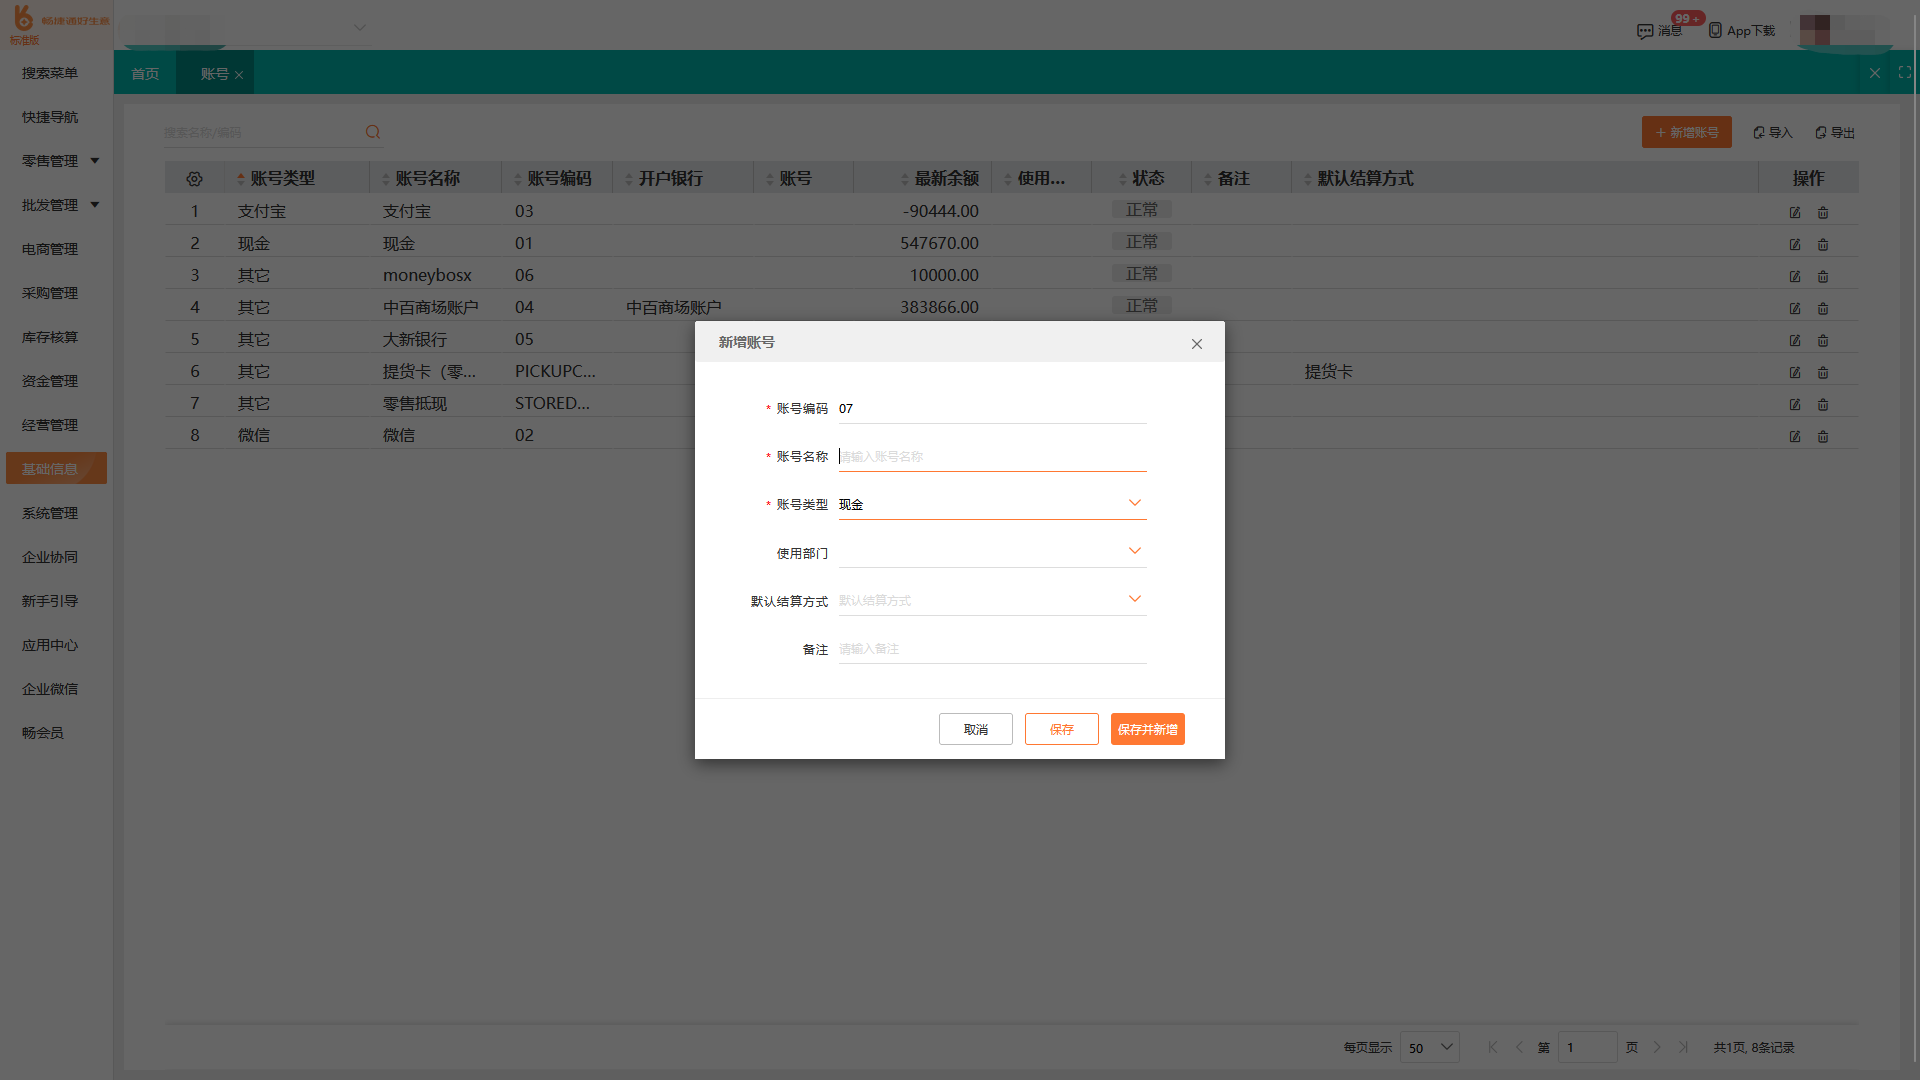Click the 保存并新增 button
The width and height of the screenshot is (1920, 1080).
click(1147, 728)
